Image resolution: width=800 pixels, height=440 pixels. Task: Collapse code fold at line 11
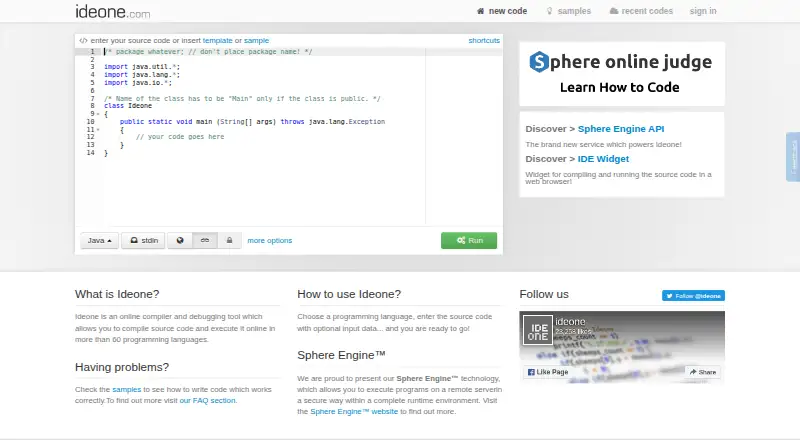coord(98,130)
